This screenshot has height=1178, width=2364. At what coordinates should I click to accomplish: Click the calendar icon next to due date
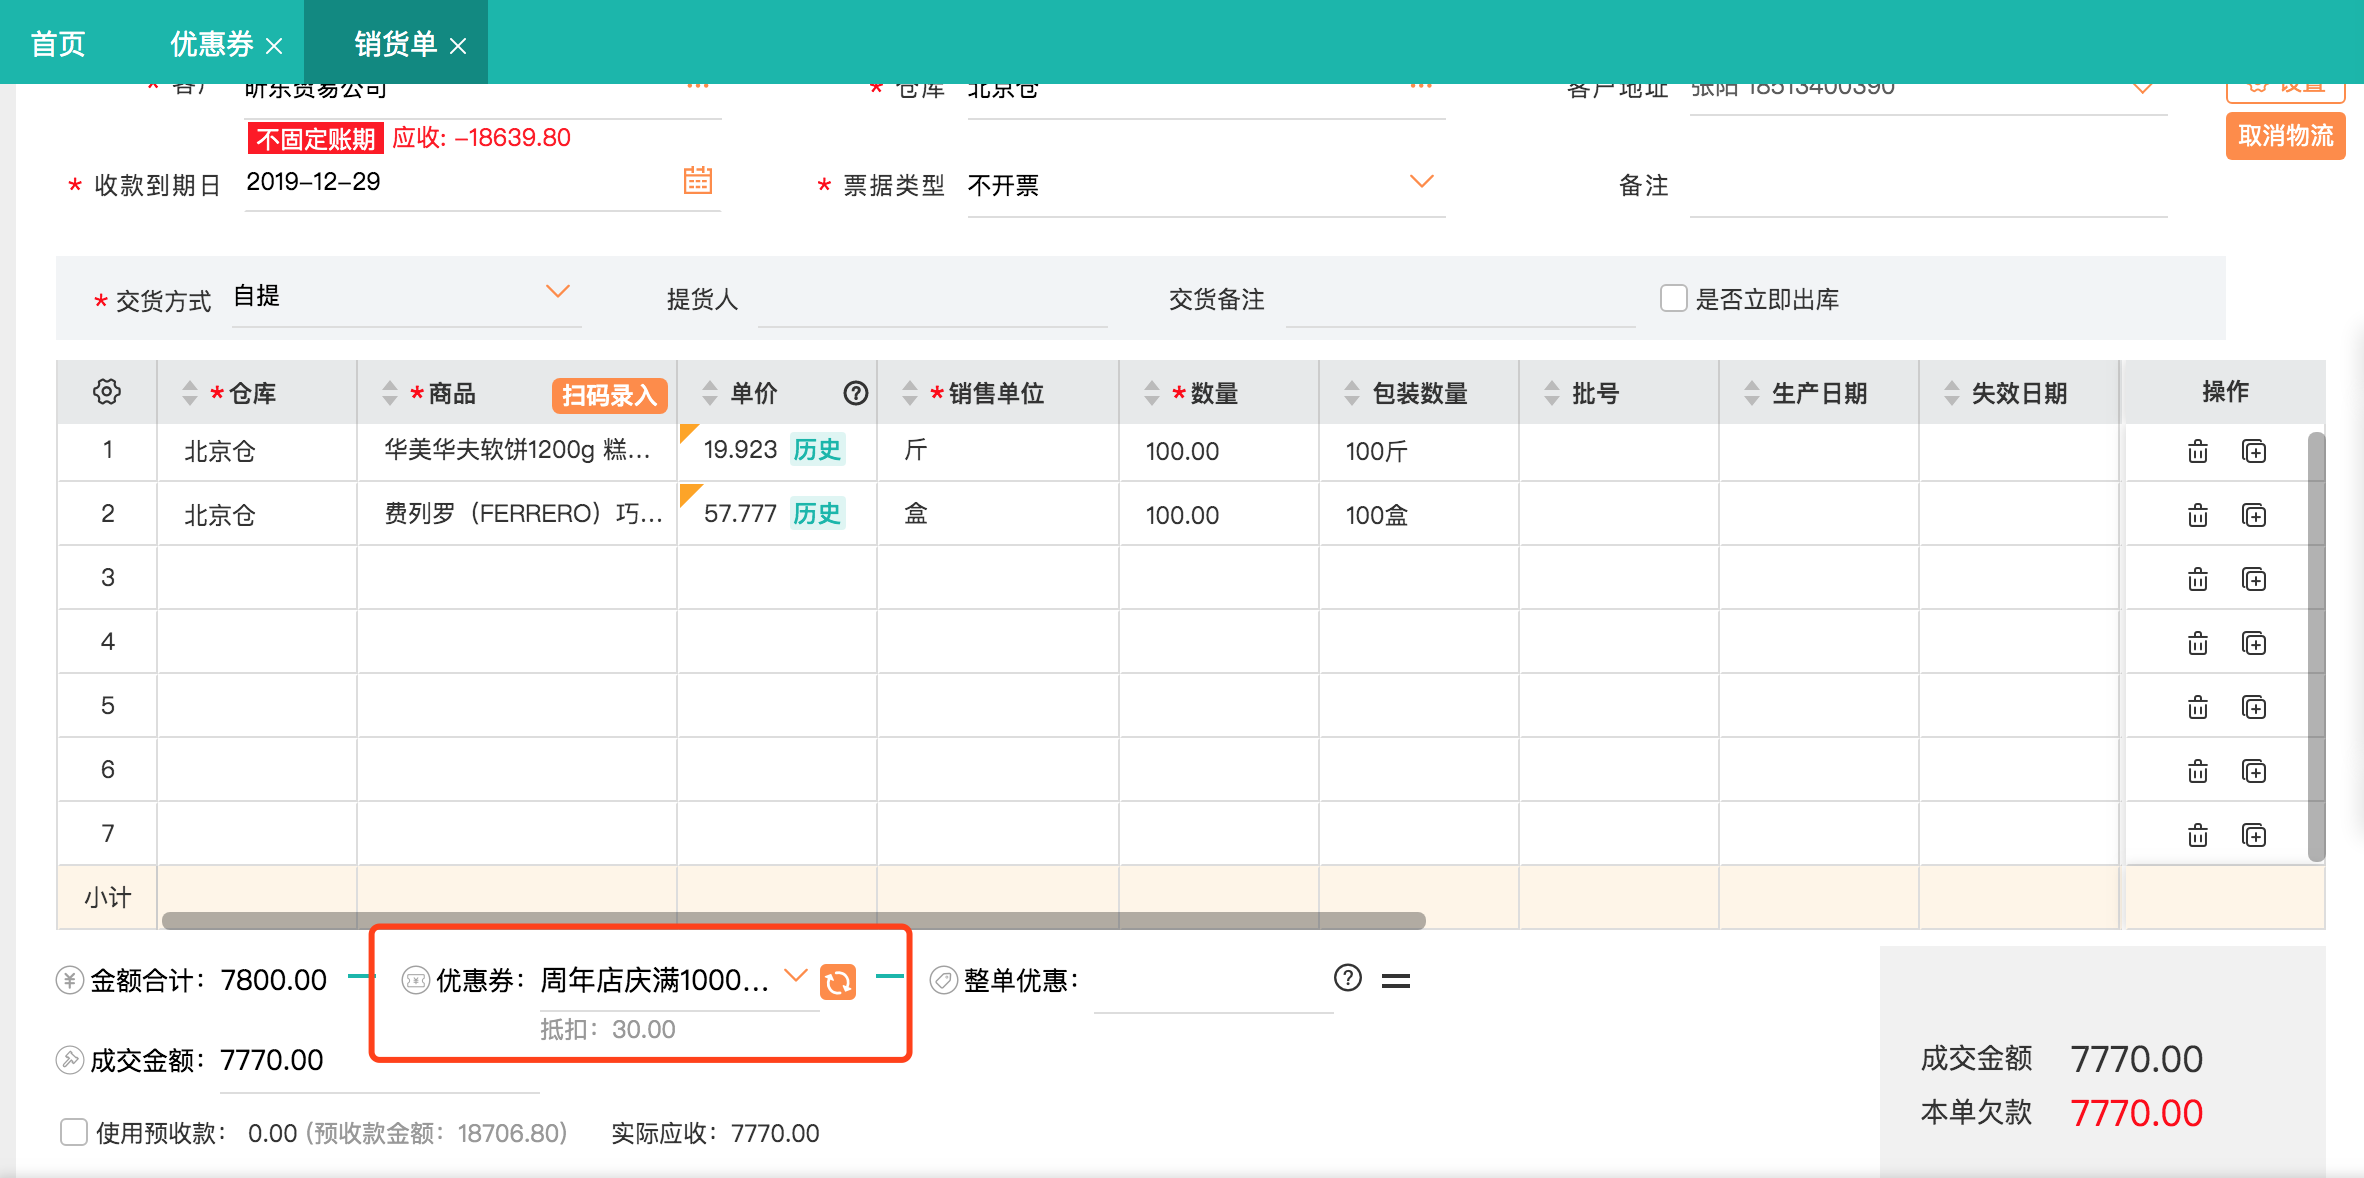692,186
